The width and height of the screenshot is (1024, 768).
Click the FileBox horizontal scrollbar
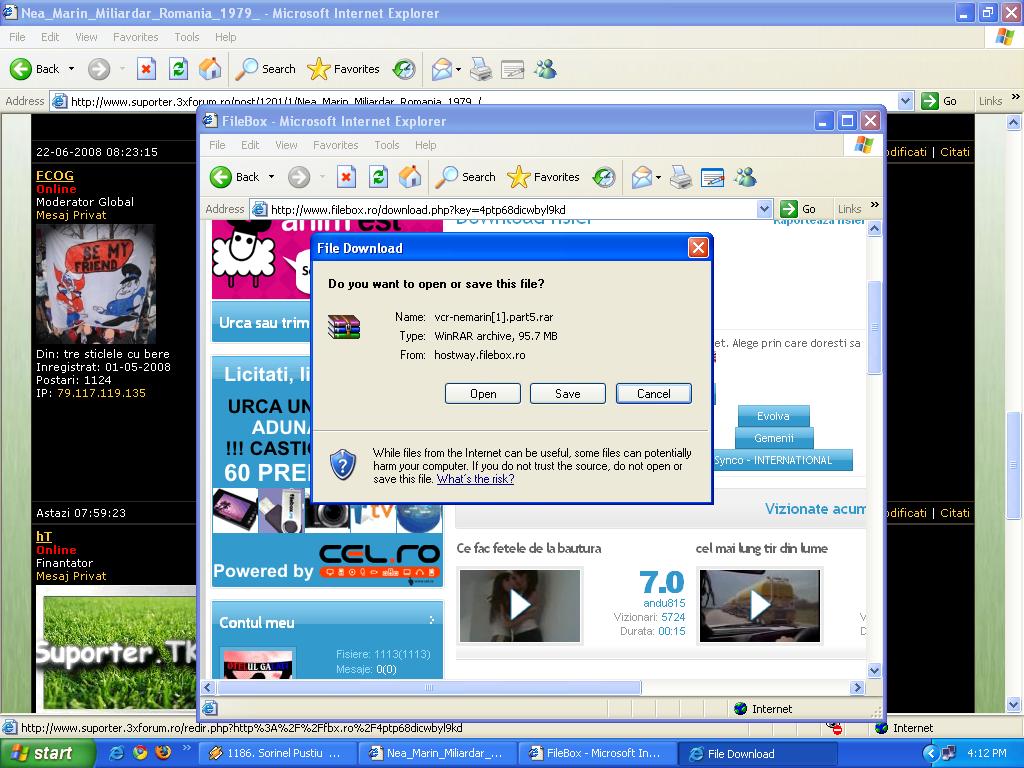(x=430, y=688)
